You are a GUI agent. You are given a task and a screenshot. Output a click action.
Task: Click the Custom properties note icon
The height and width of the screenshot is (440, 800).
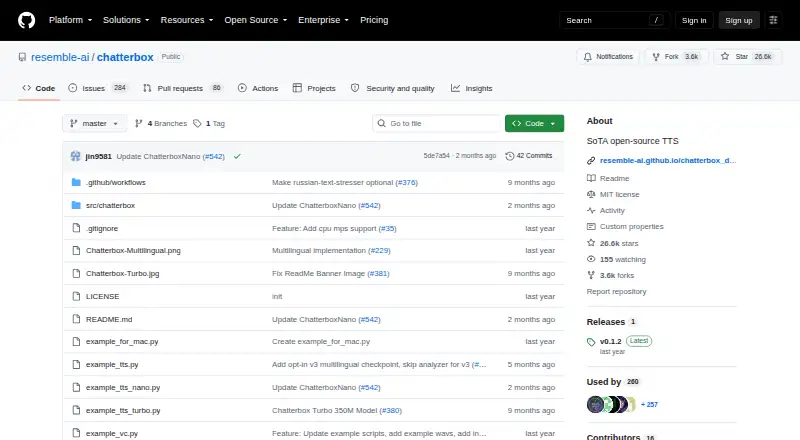[591, 227]
